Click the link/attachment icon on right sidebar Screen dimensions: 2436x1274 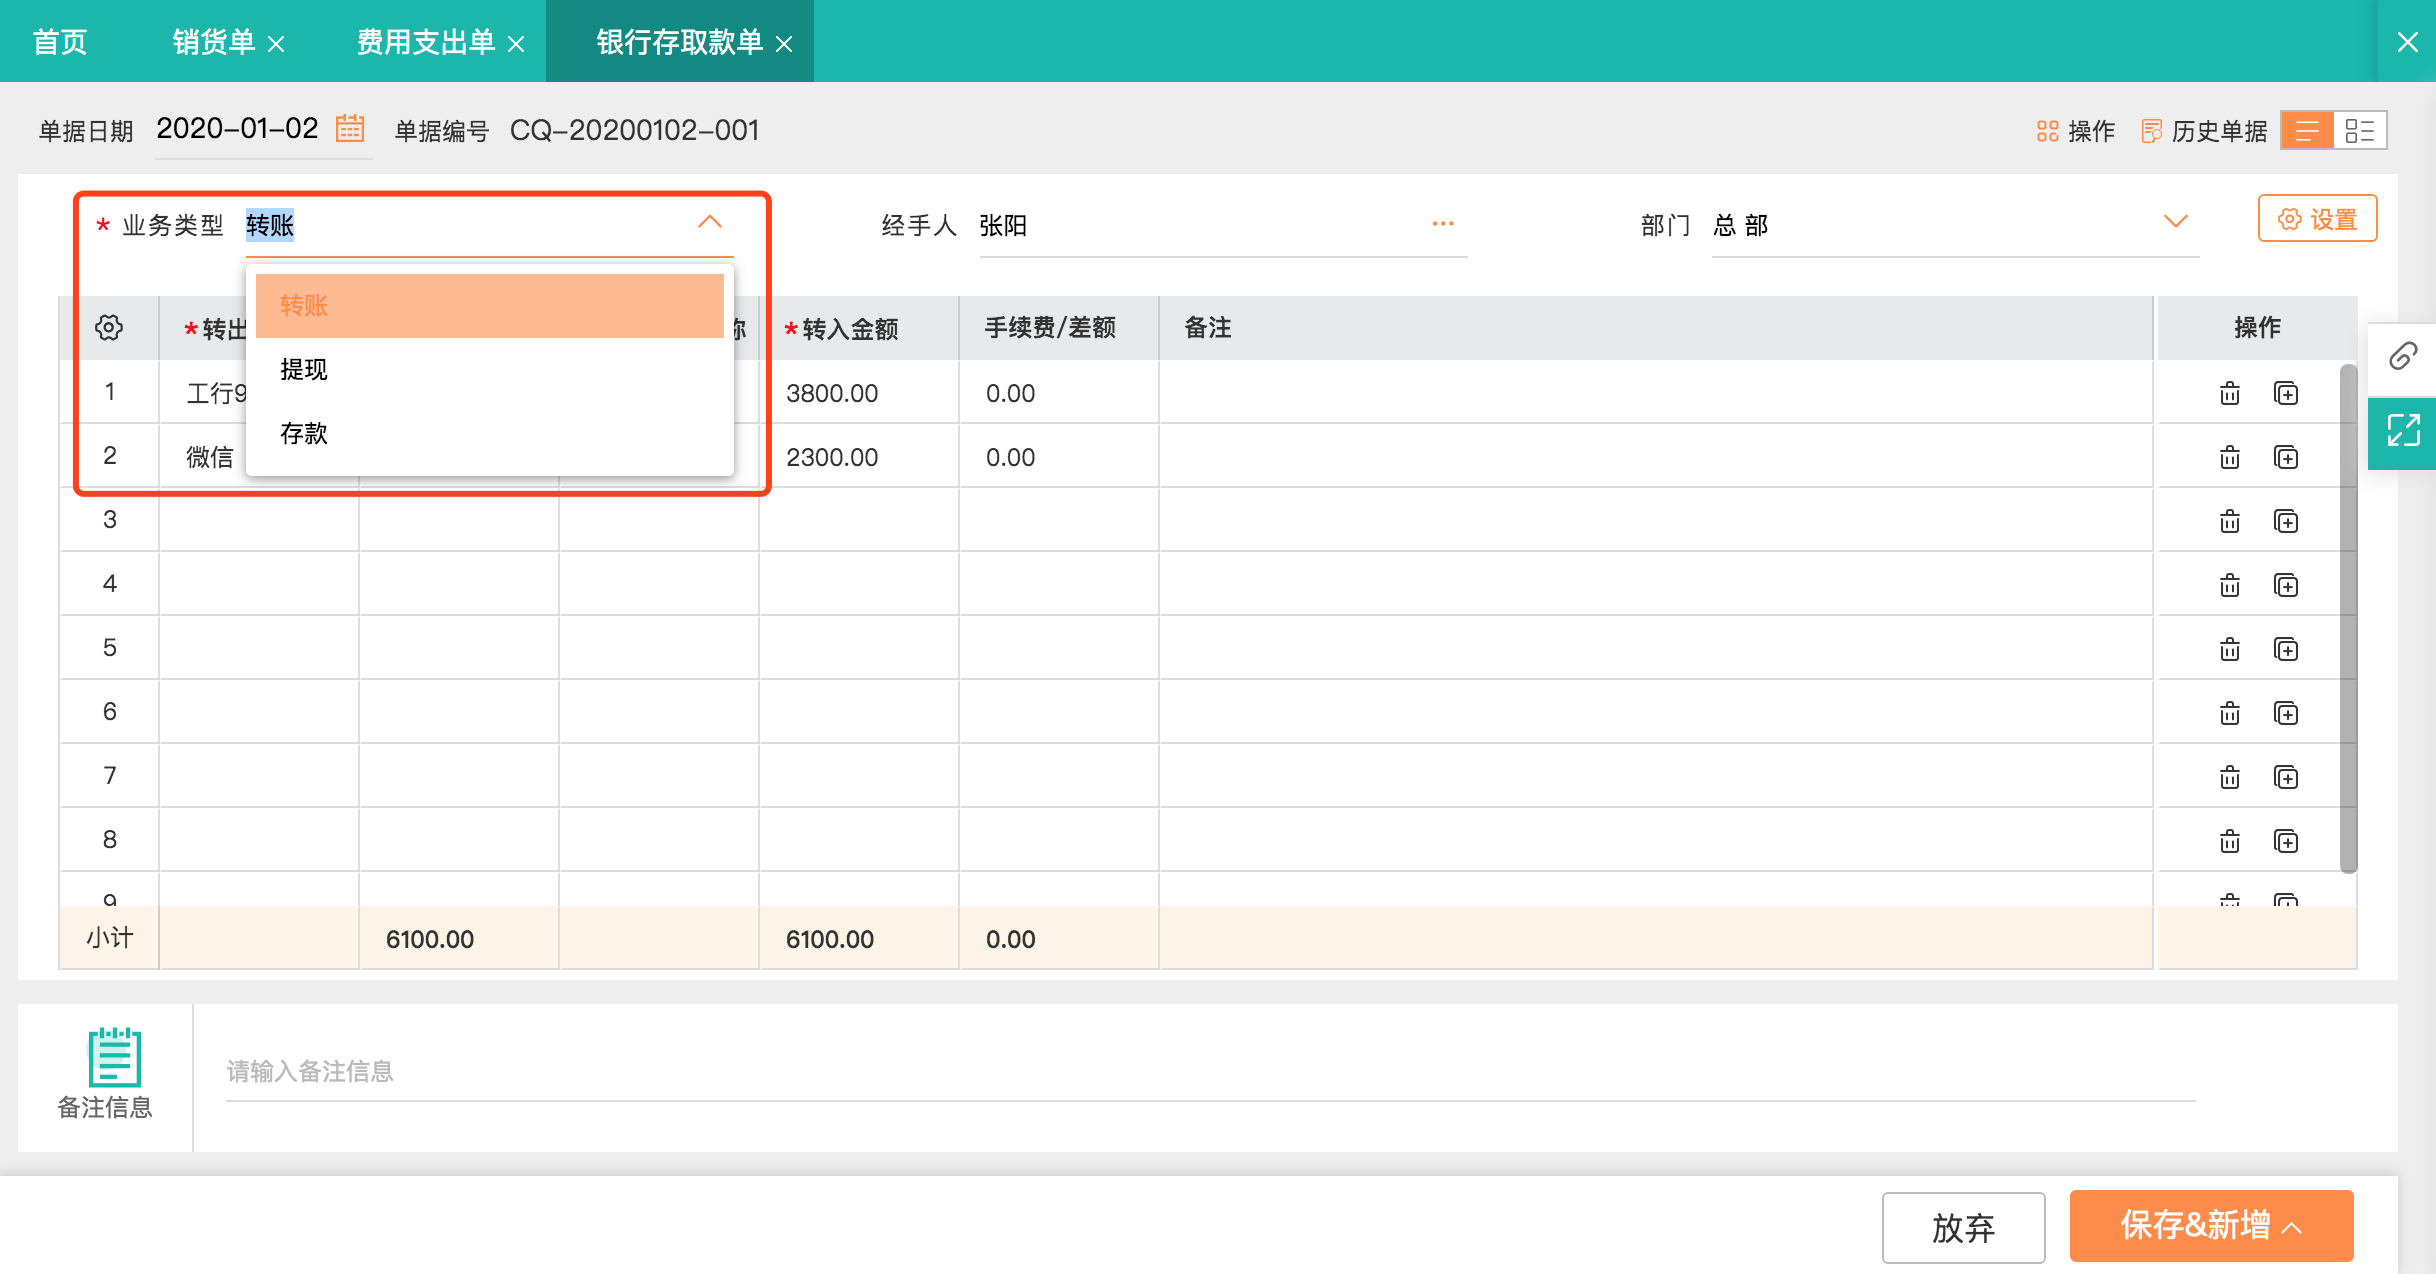tap(2404, 358)
